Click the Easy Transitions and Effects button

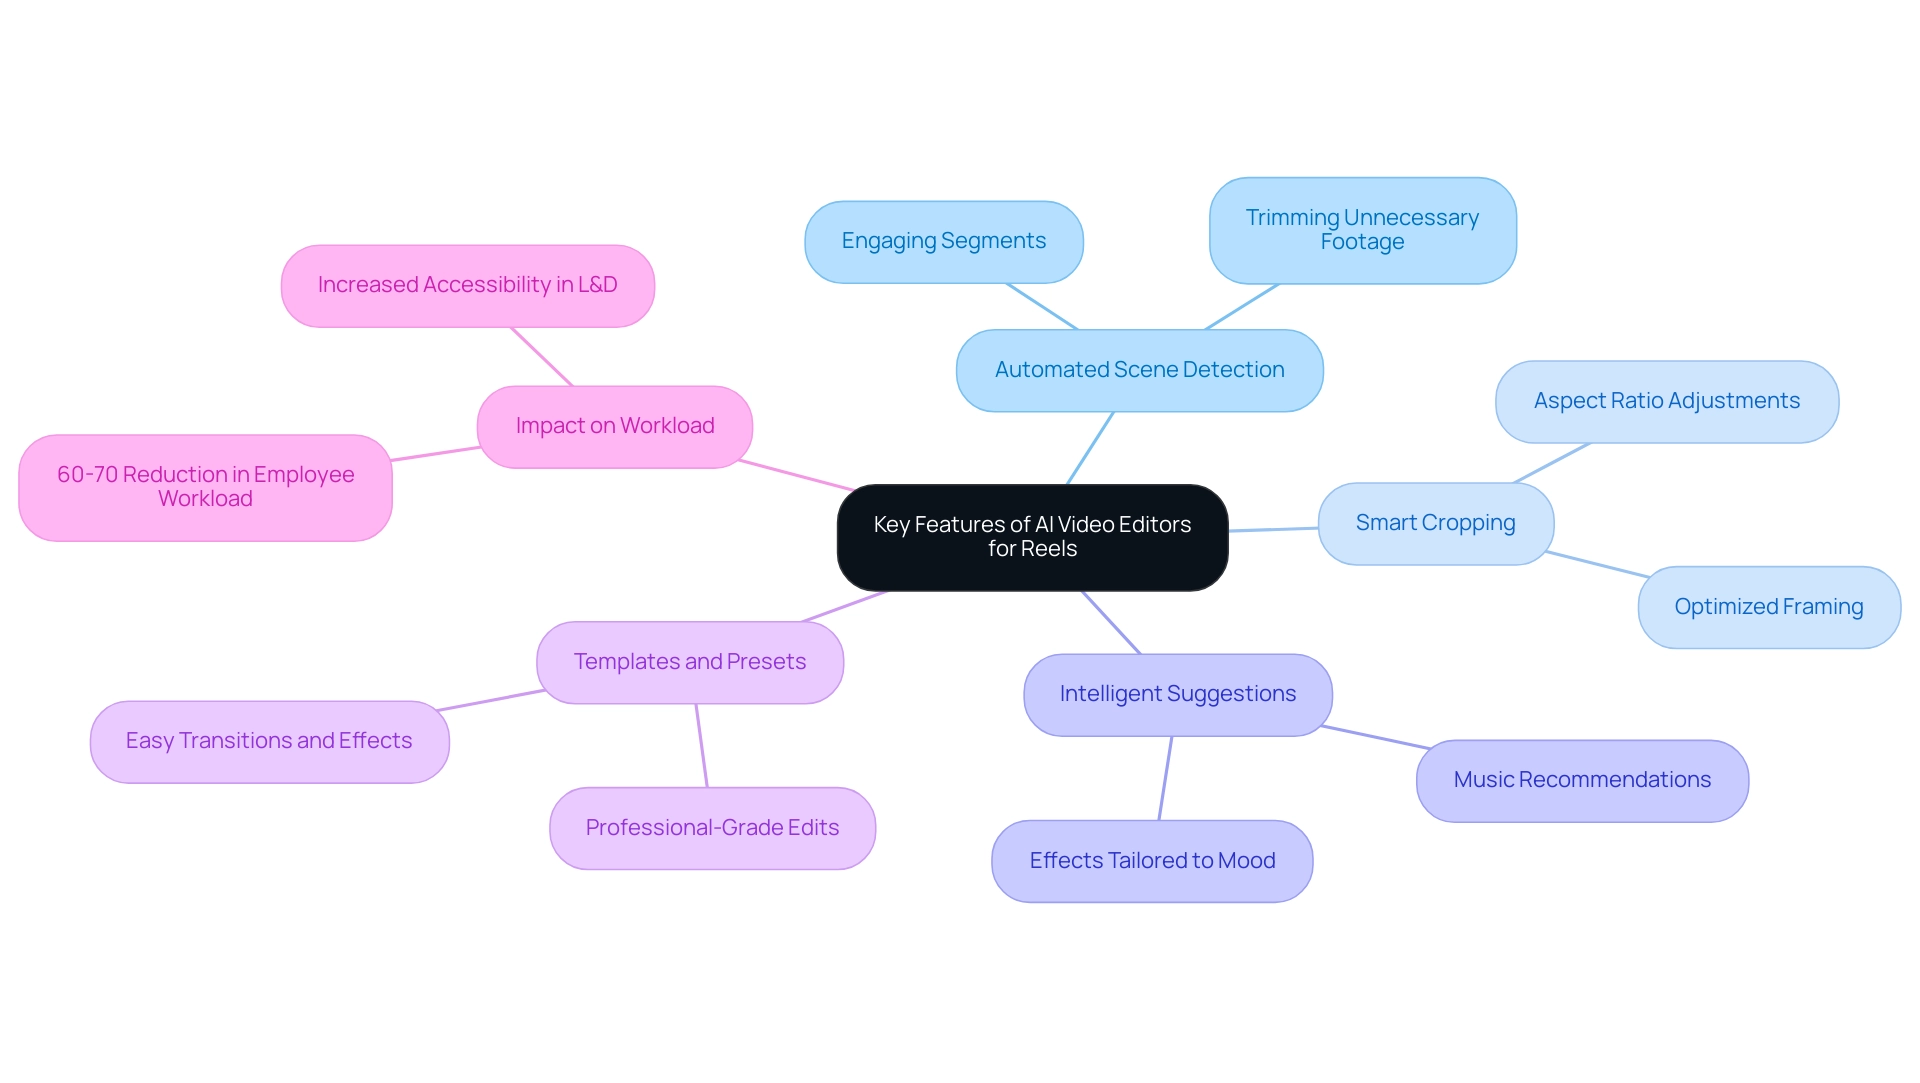(x=270, y=740)
